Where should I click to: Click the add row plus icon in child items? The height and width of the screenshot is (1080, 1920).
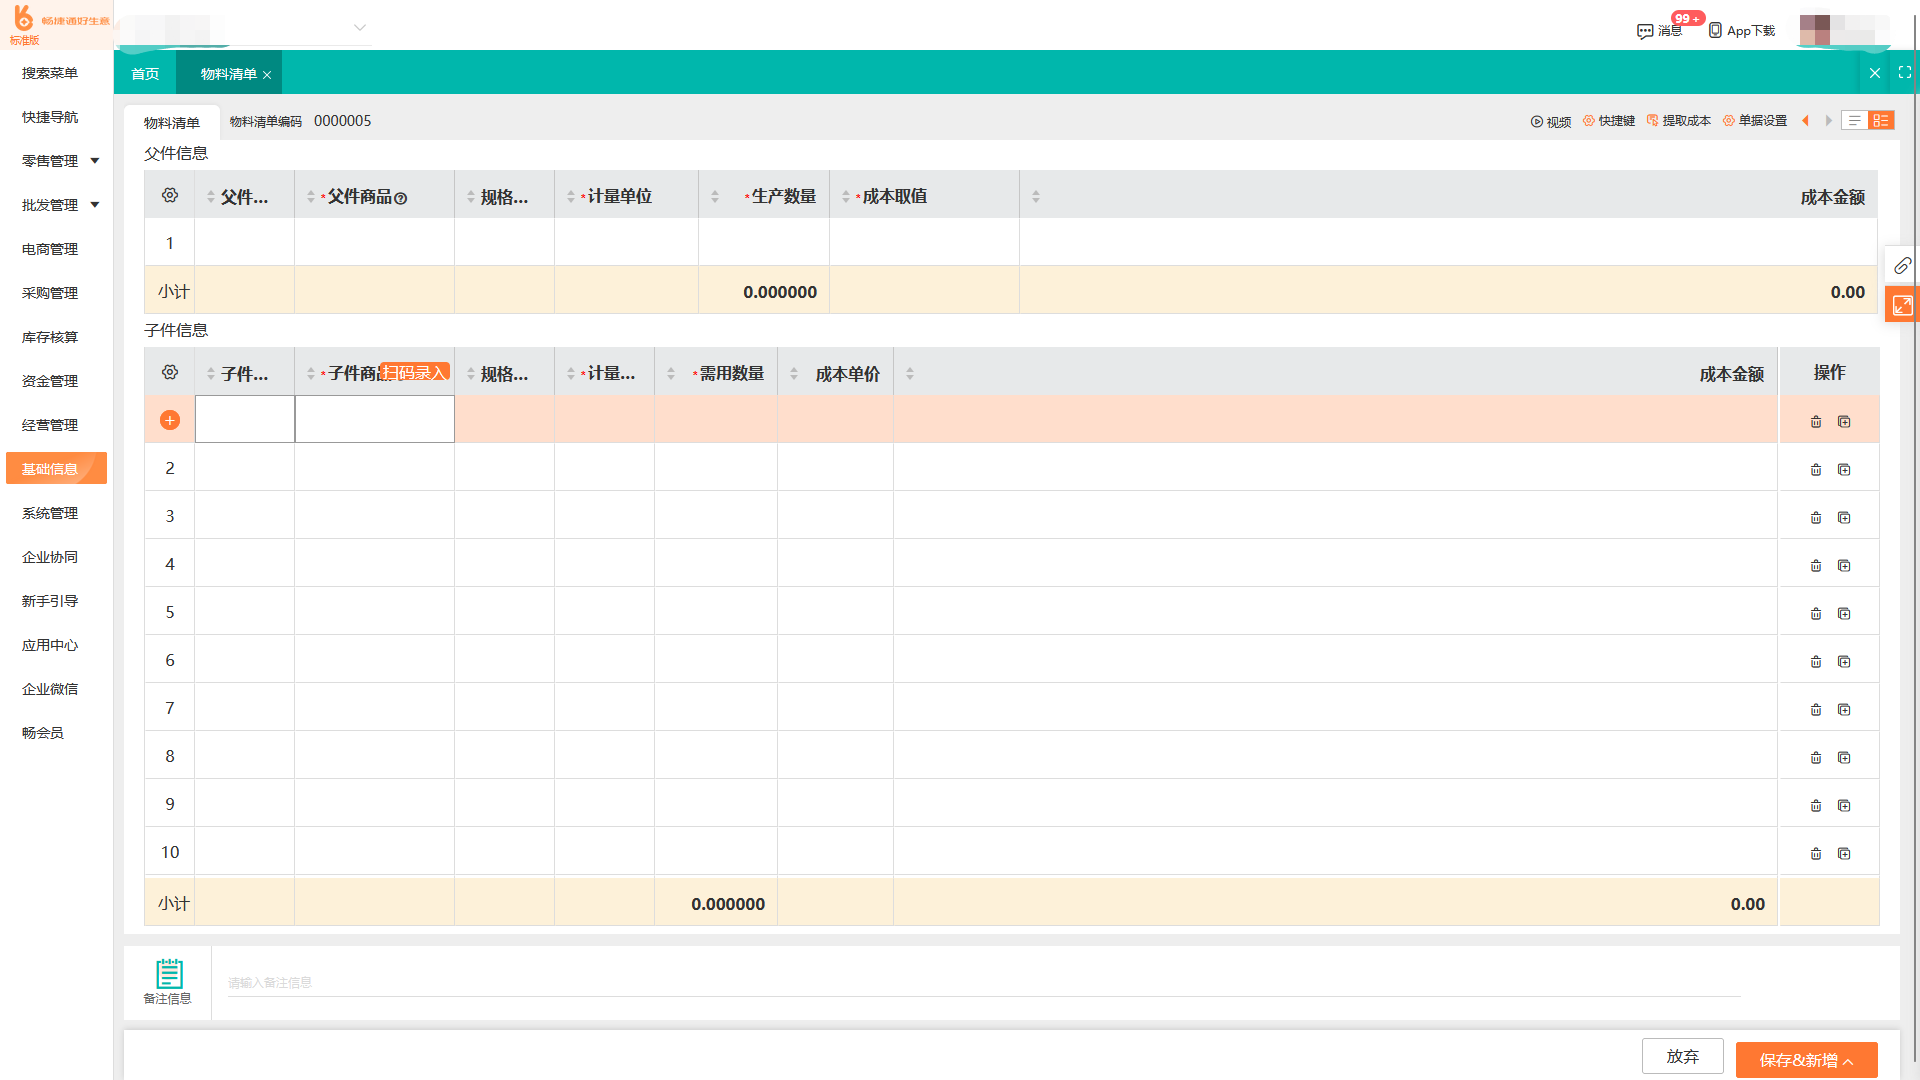[169, 421]
